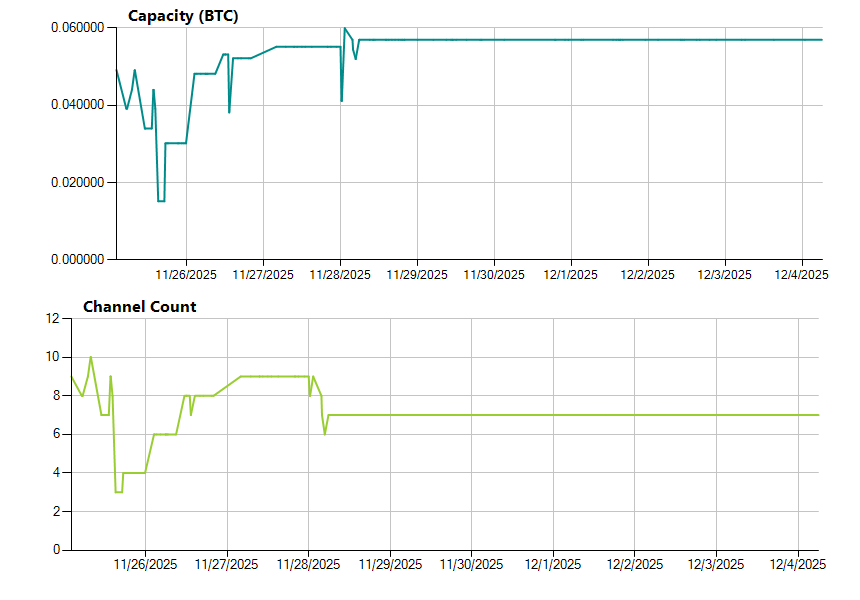The width and height of the screenshot is (860, 600).
Task: Click 11/28/2025 date under Capacity chart
Action: pyautogui.click(x=340, y=275)
